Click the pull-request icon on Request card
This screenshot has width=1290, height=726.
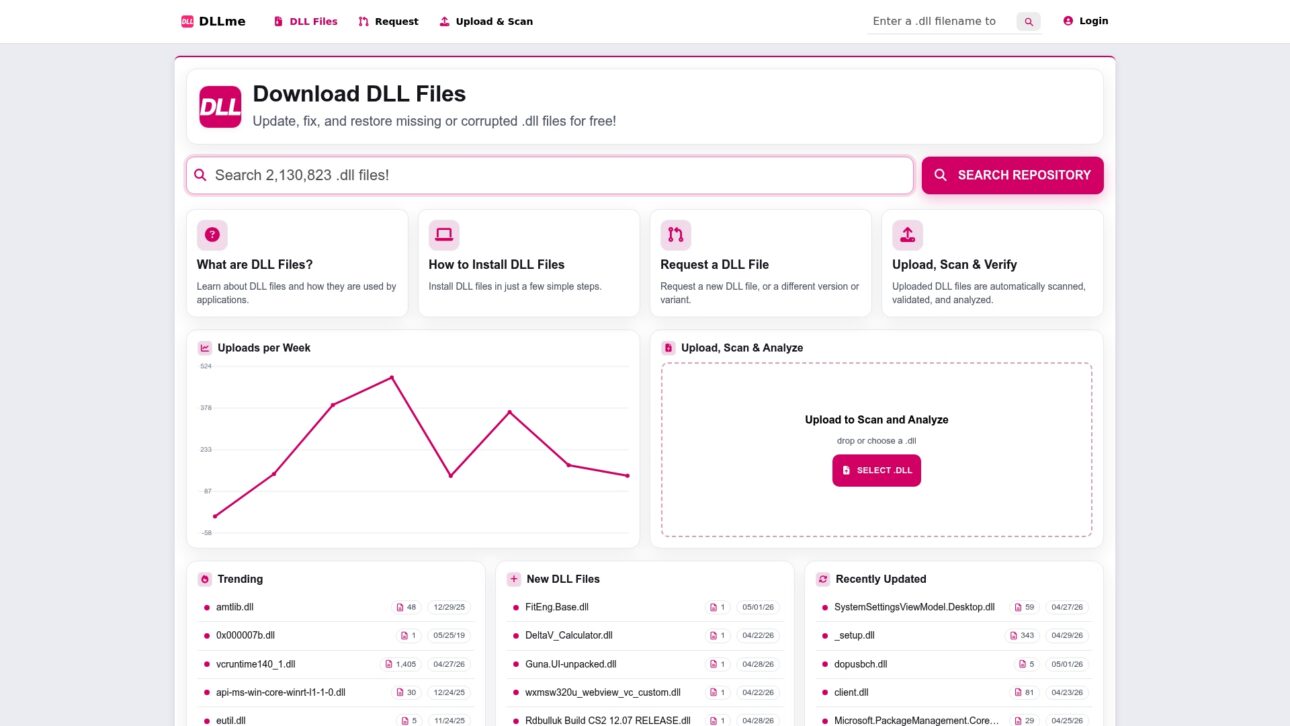coord(676,235)
